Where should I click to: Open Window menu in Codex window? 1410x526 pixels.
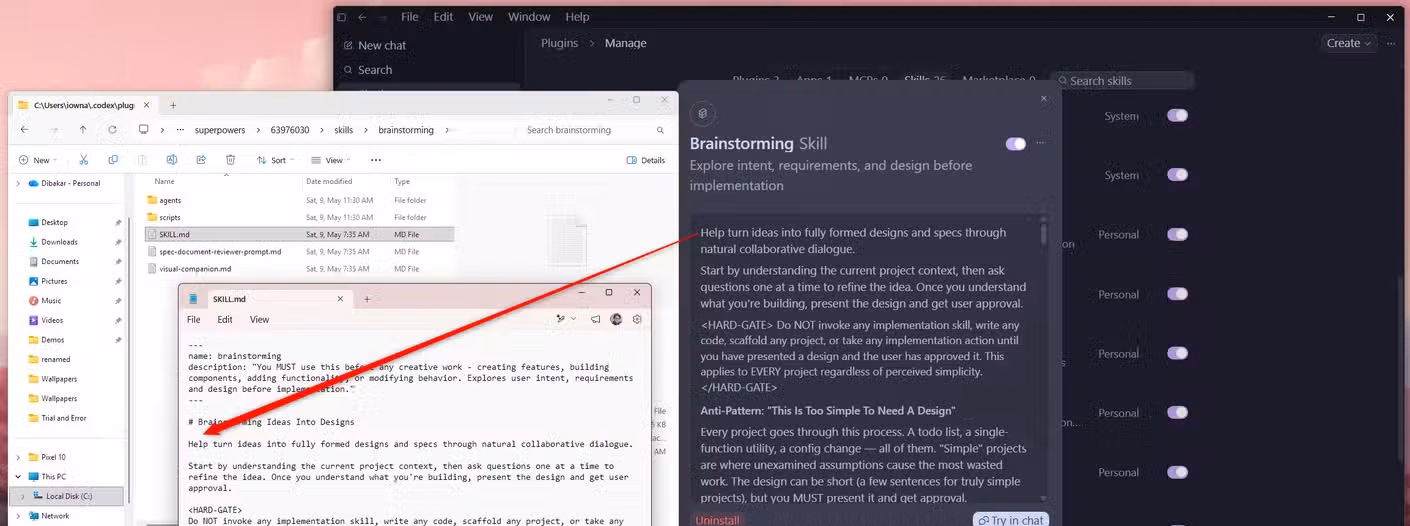click(529, 17)
